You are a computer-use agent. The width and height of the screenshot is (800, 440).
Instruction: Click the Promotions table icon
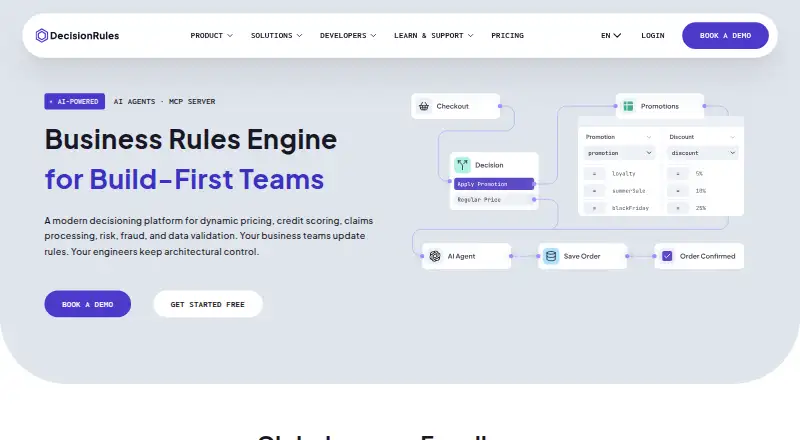628,106
